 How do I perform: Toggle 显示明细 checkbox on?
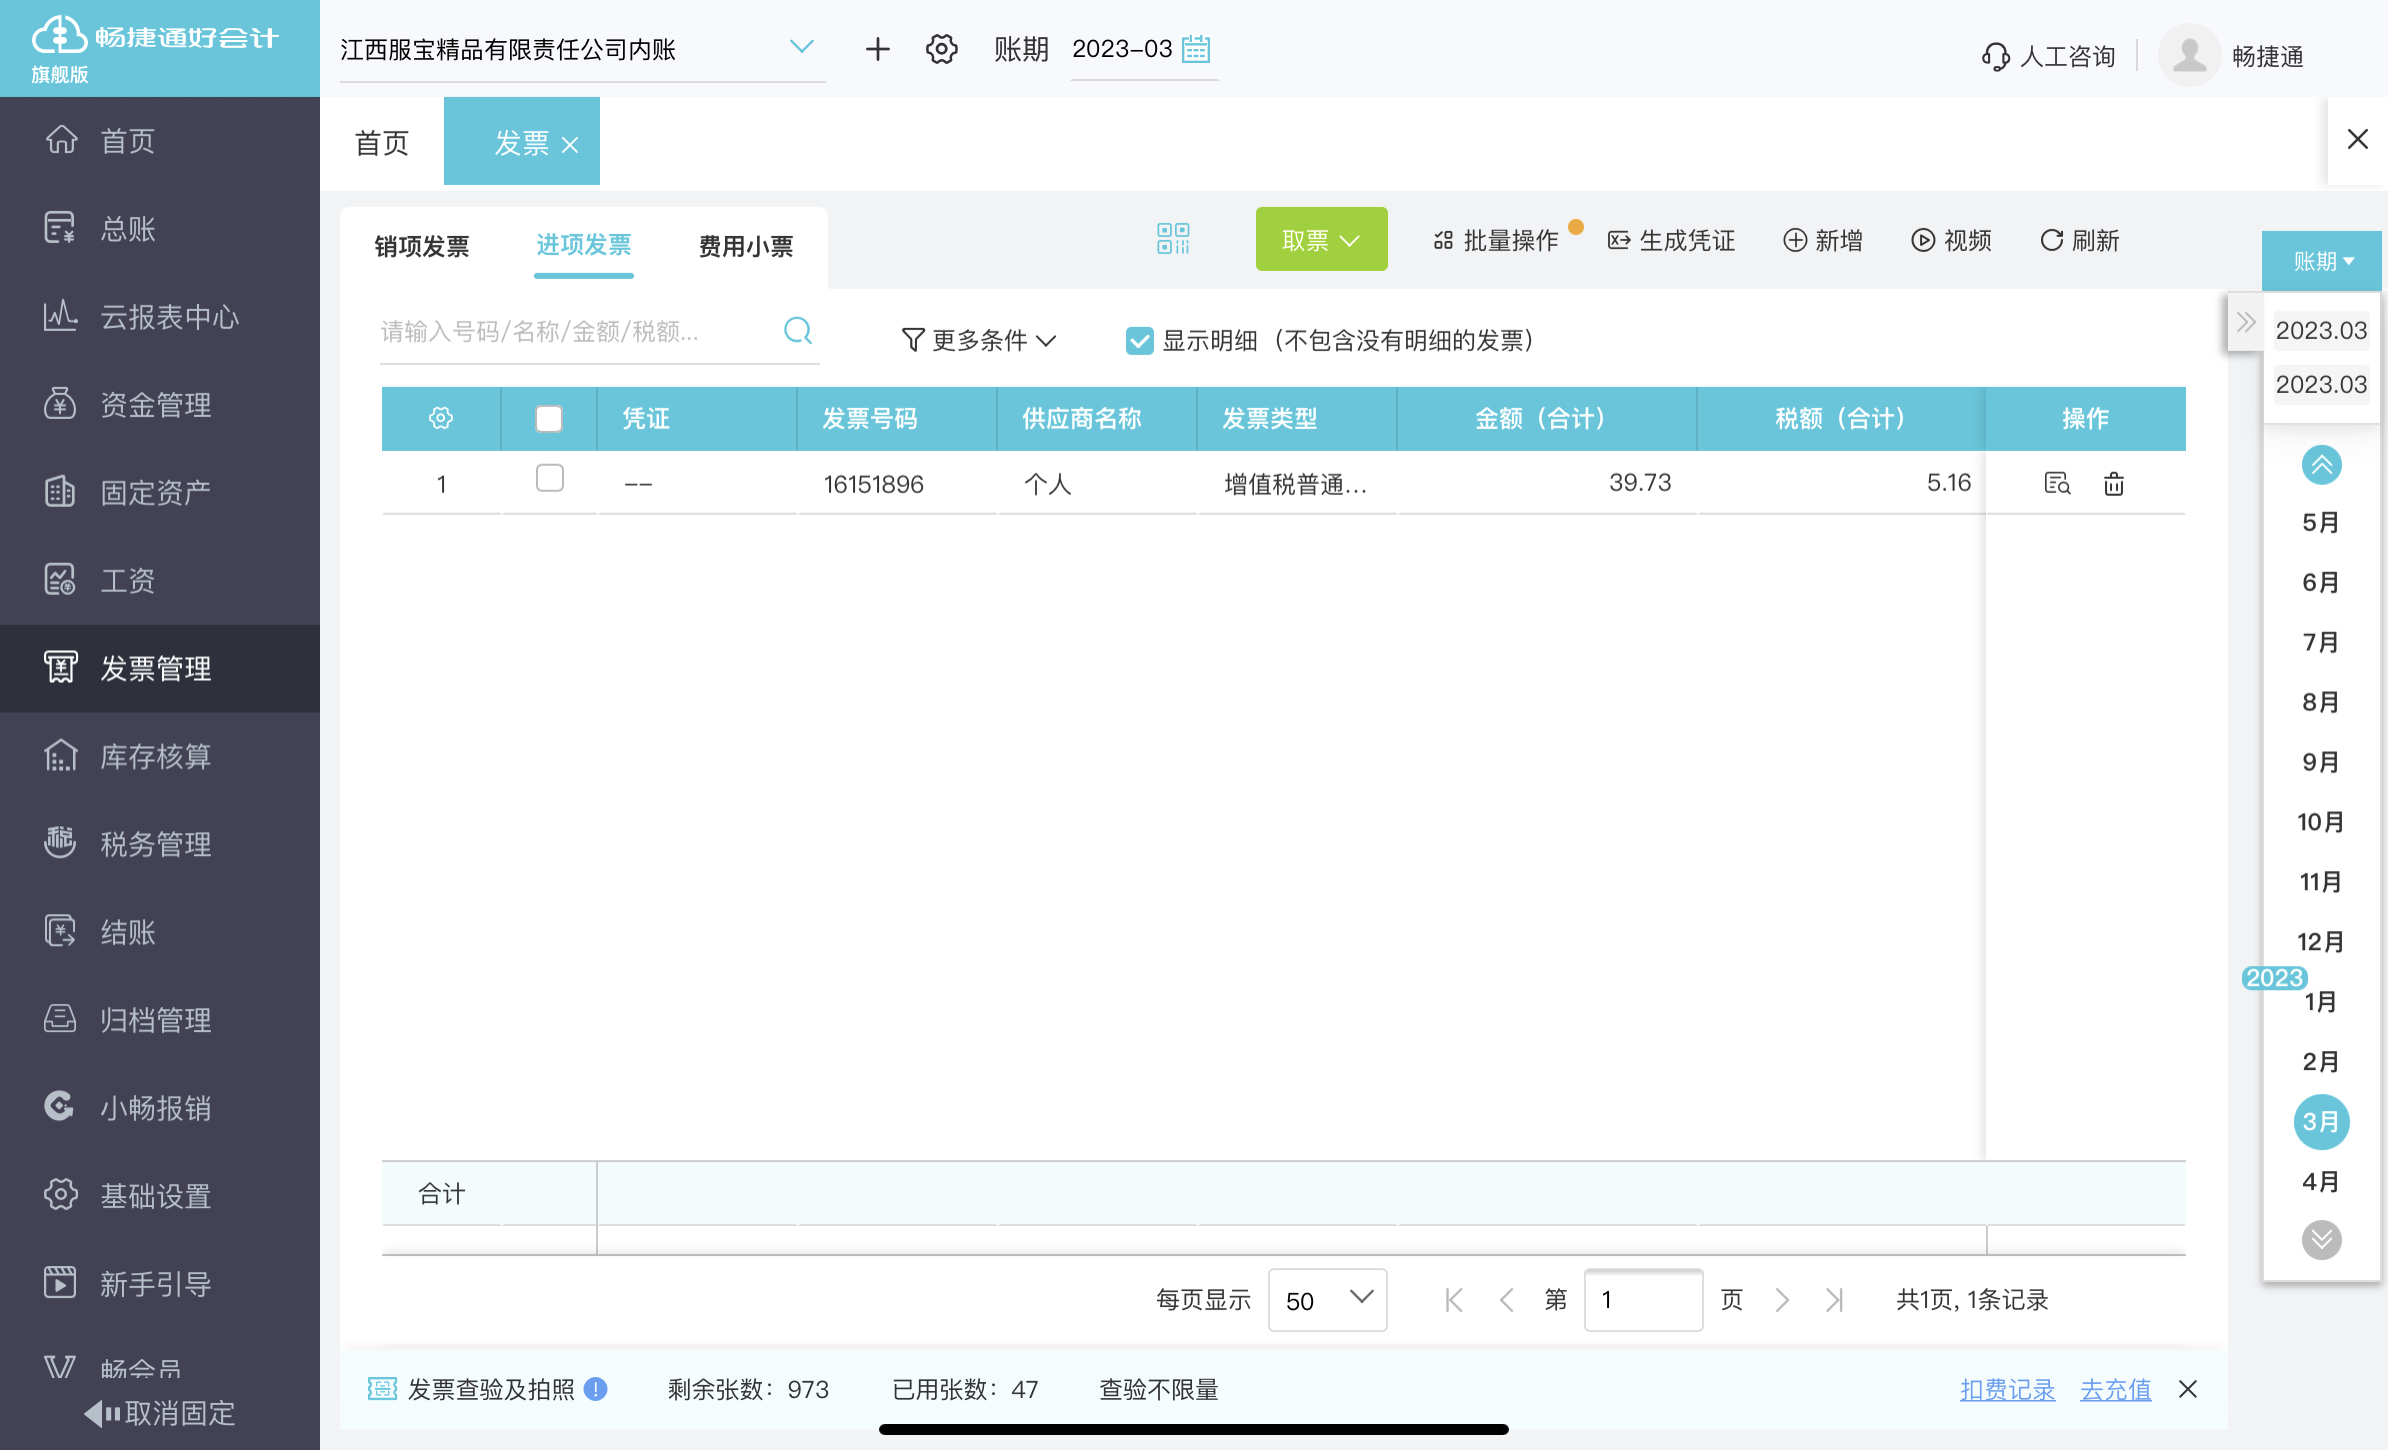pos(1134,339)
